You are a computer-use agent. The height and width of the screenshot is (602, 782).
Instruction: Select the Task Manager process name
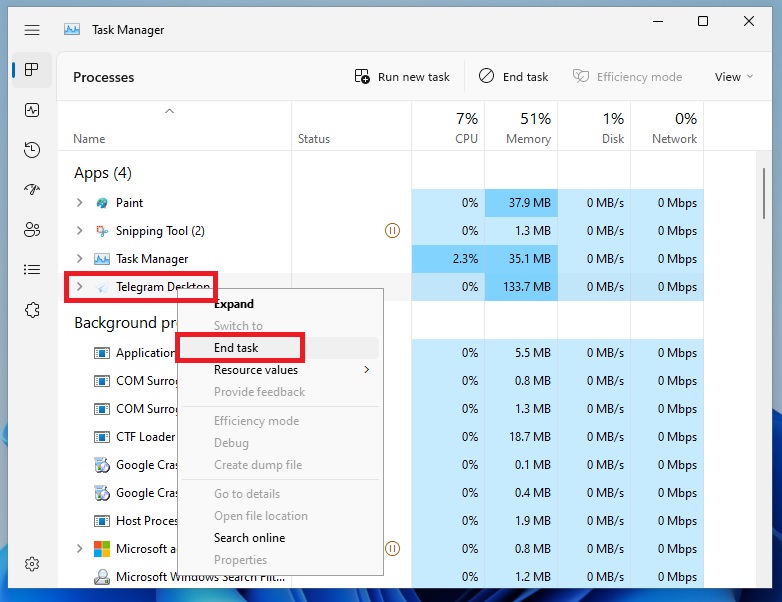[152, 259]
